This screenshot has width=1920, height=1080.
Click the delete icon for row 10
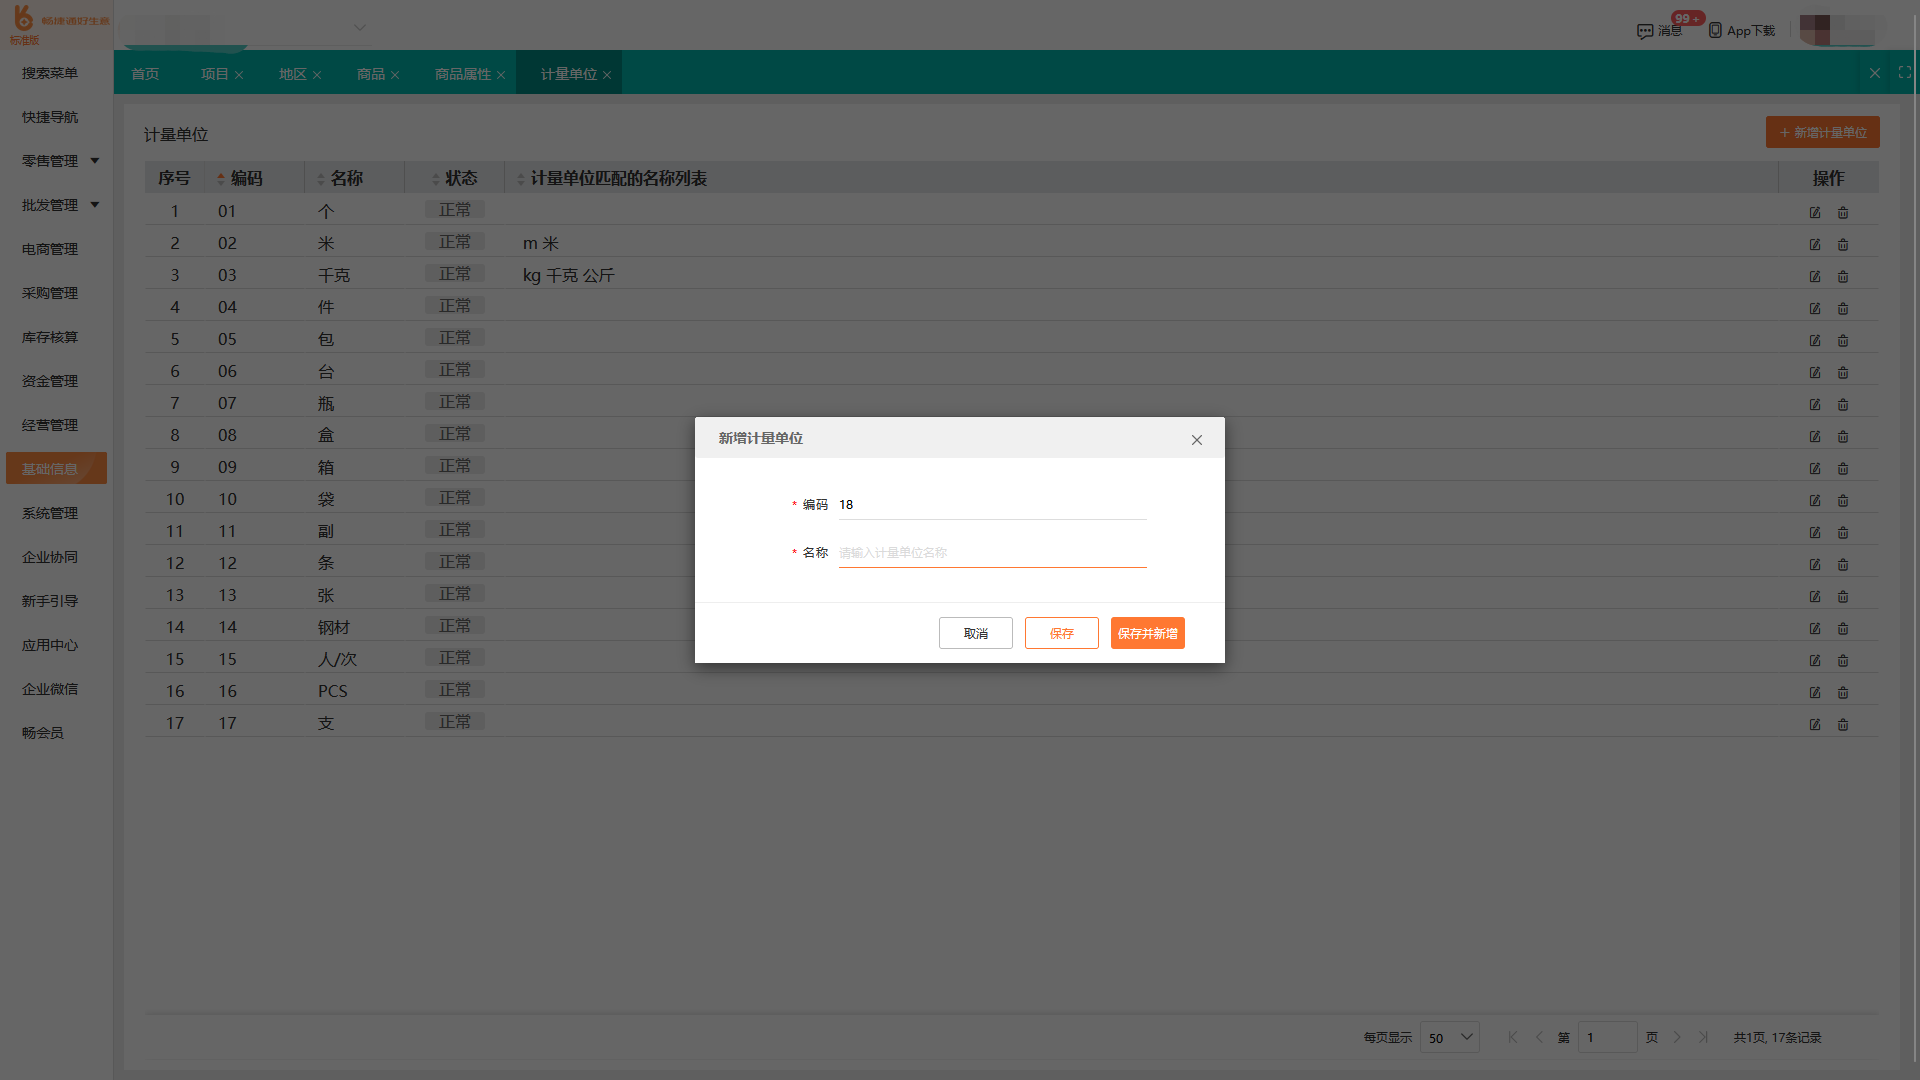click(1844, 500)
